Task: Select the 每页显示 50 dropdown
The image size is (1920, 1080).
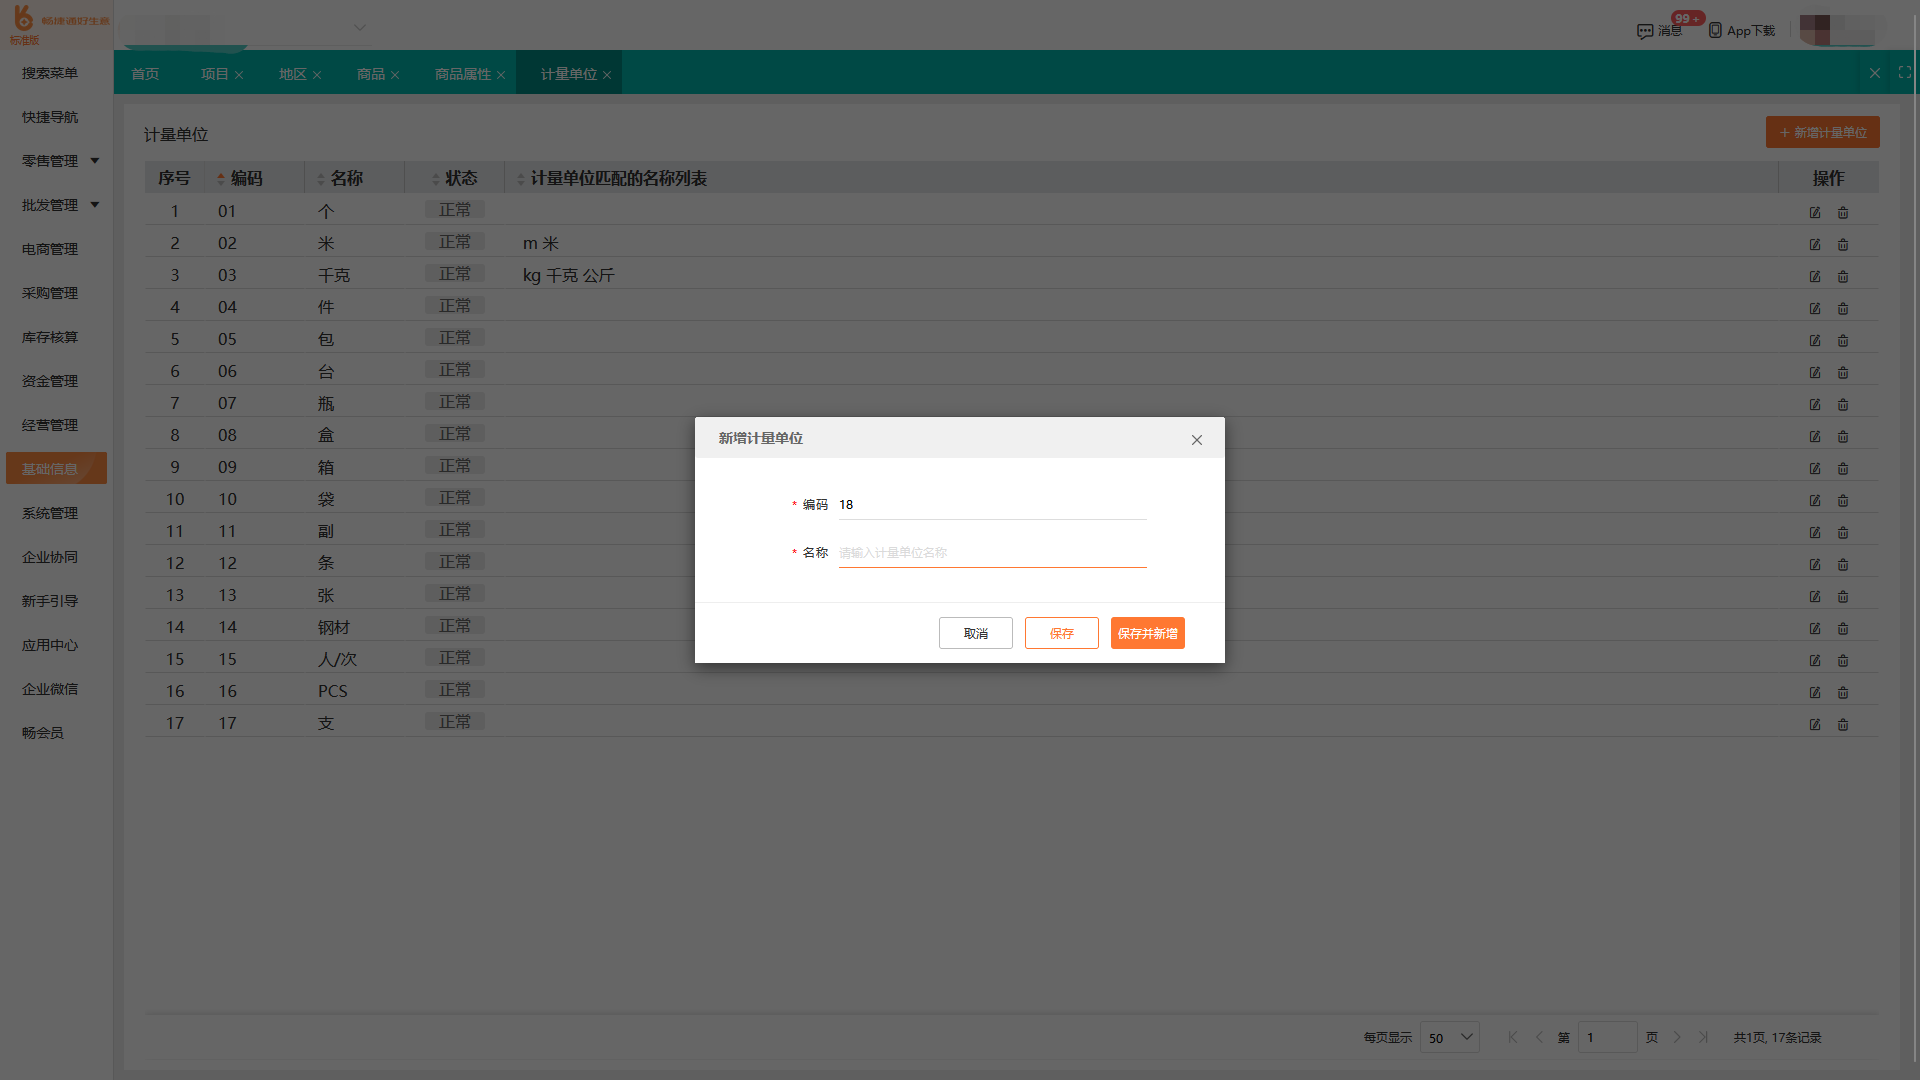Action: pyautogui.click(x=1449, y=1038)
